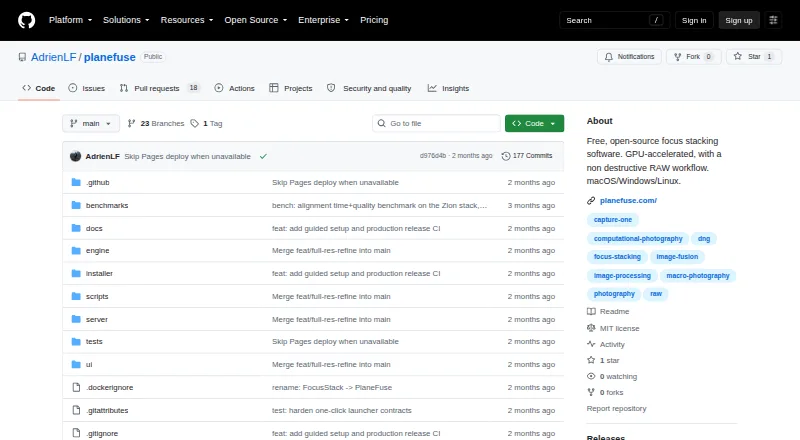Open the main branch selector dropdown

[91, 124]
